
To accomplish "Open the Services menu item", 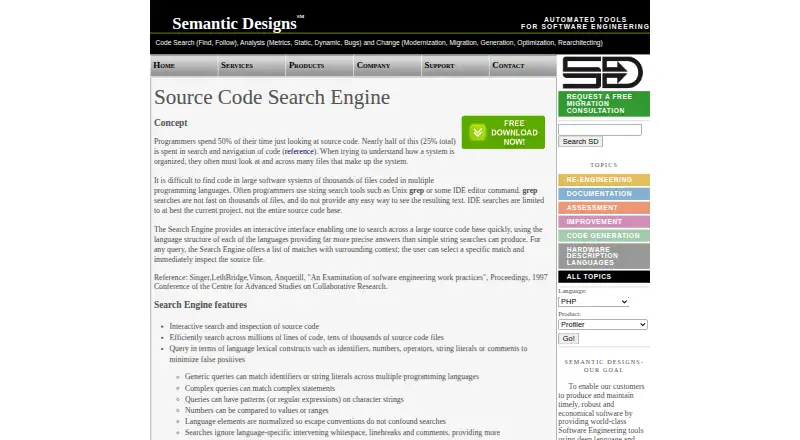I will pyautogui.click(x=252, y=65).
